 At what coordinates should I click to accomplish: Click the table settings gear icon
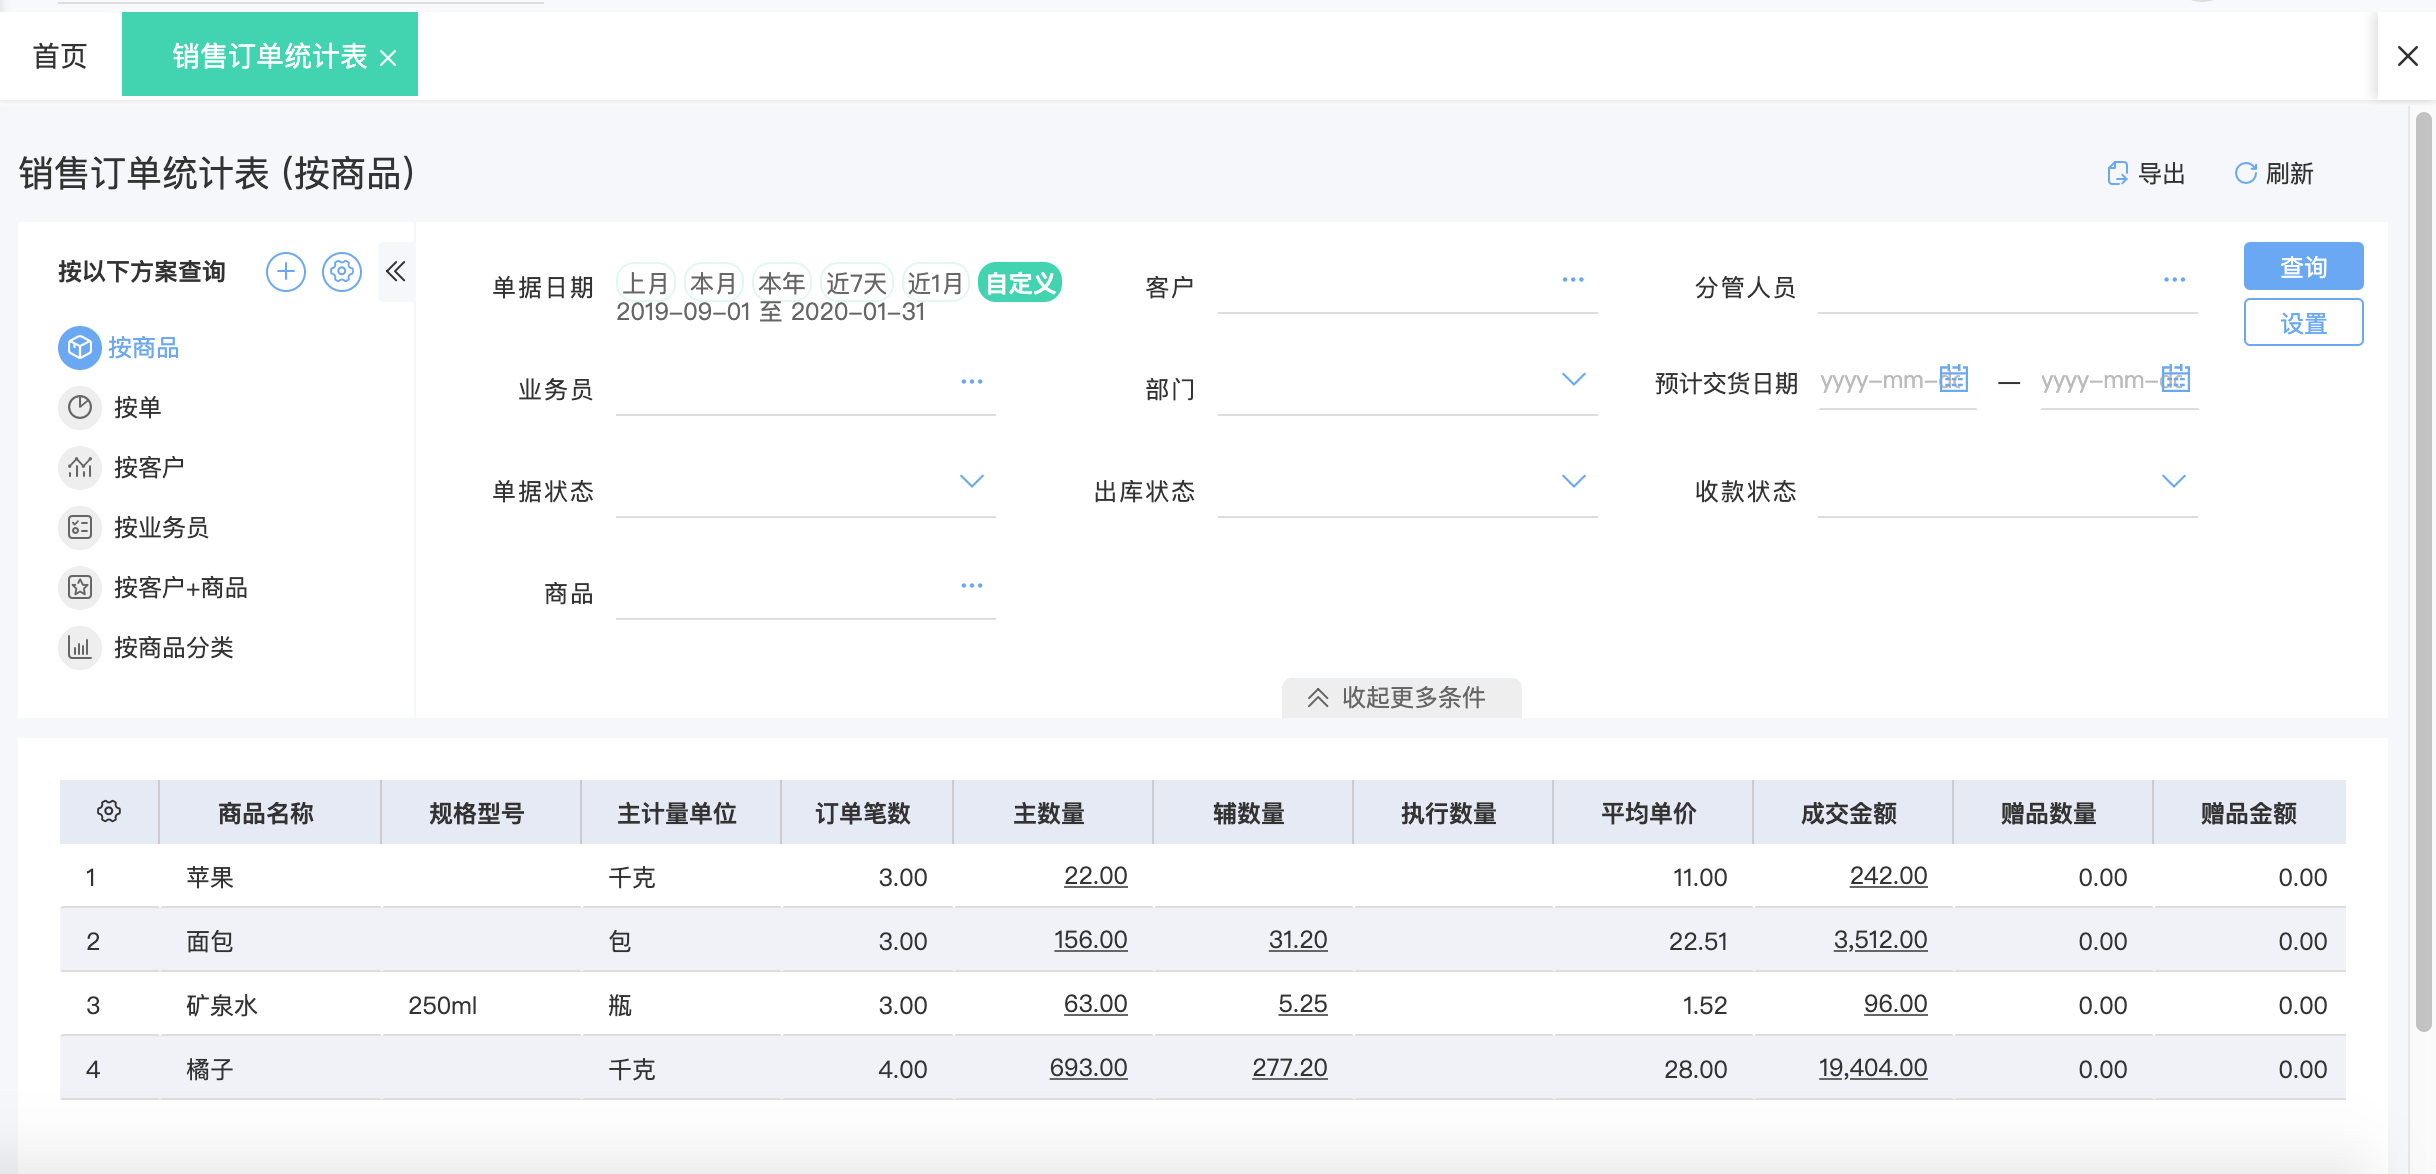[109, 811]
